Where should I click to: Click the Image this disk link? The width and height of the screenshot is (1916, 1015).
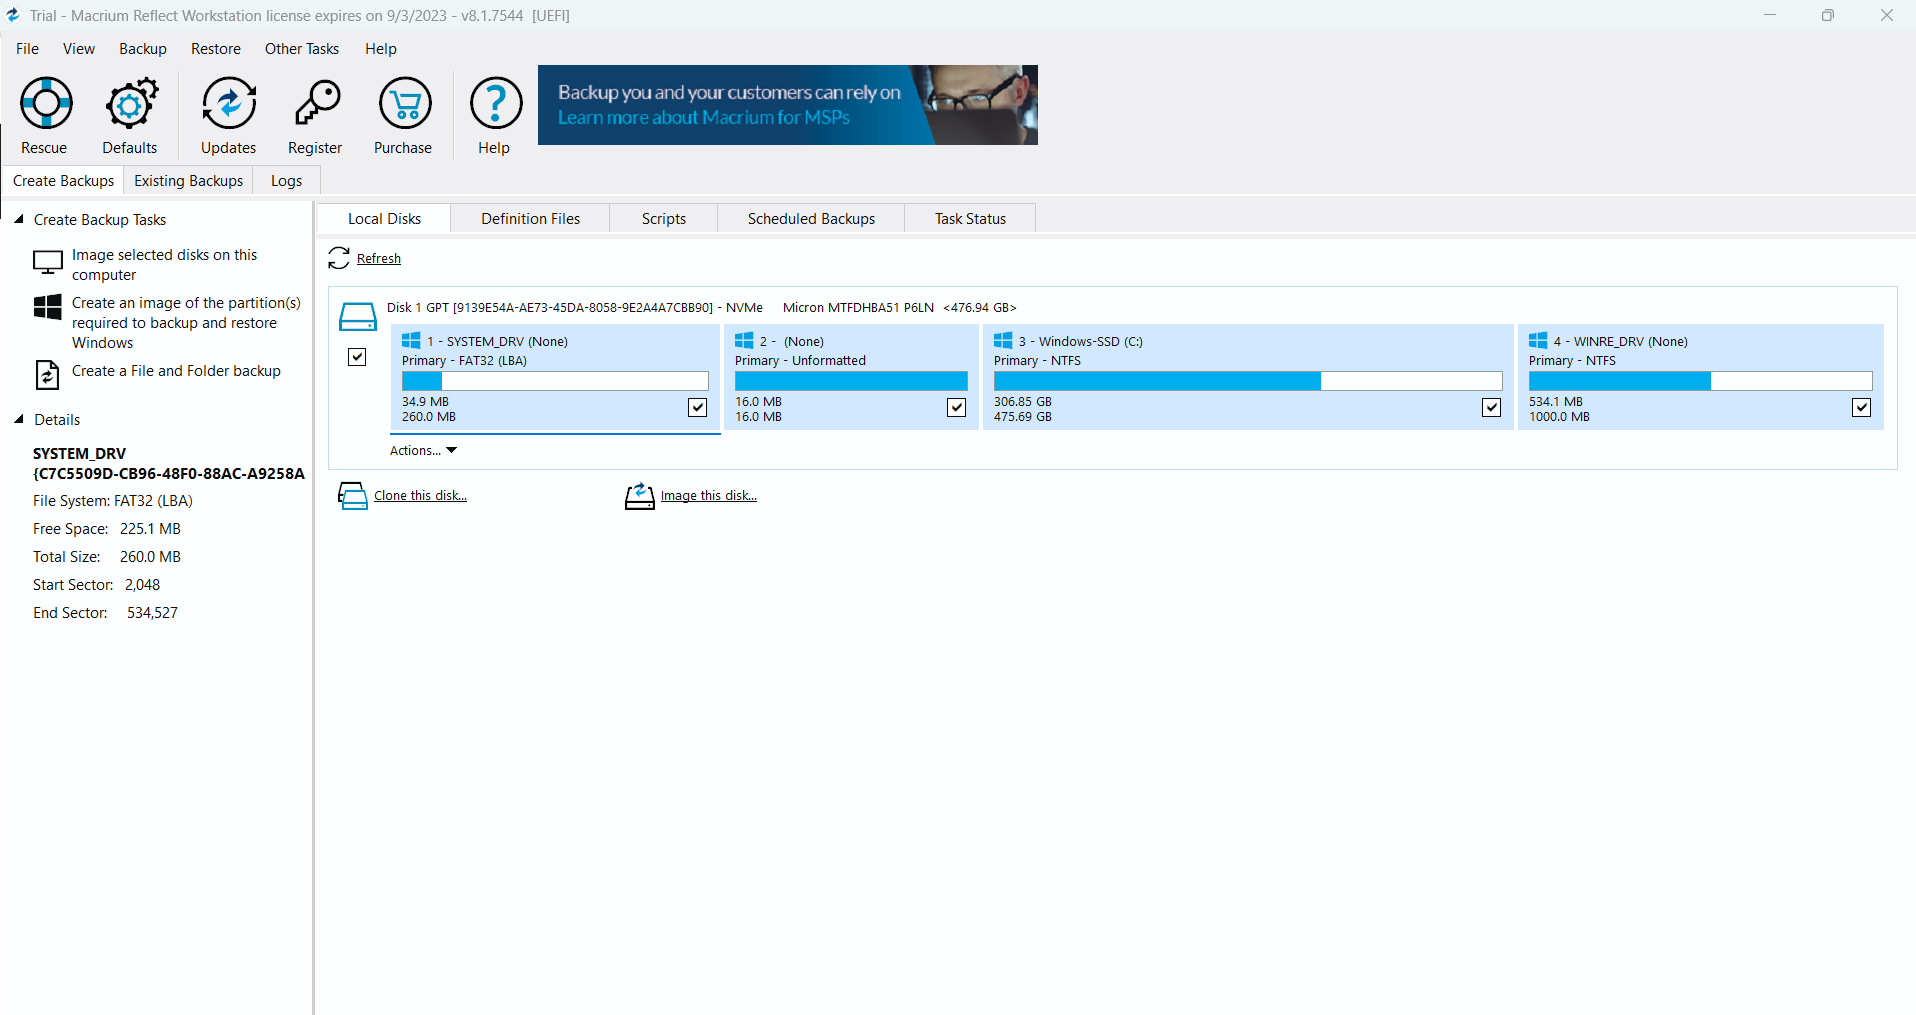coord(708,496)
